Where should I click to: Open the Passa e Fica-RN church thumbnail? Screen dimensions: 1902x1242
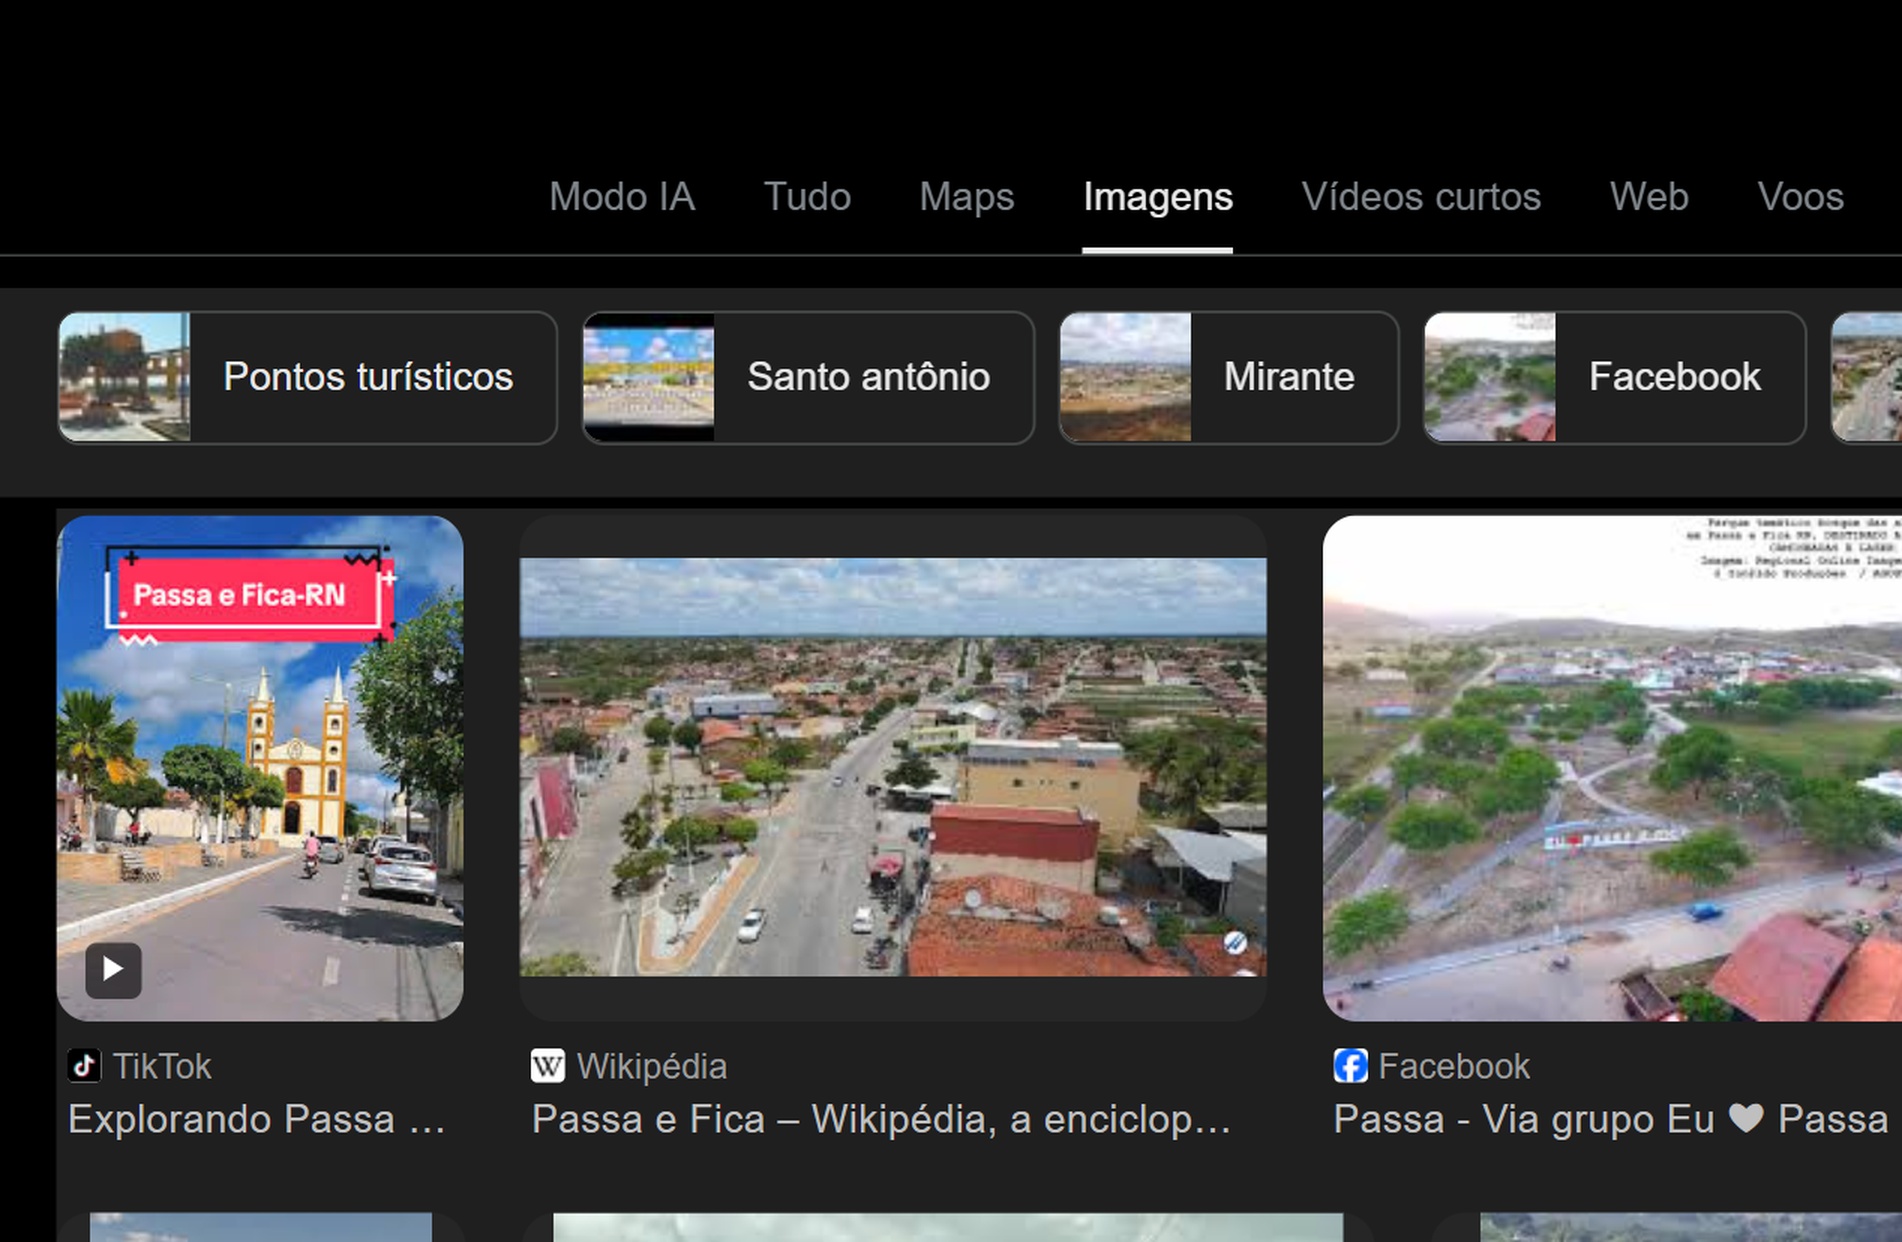coord(260,768)
